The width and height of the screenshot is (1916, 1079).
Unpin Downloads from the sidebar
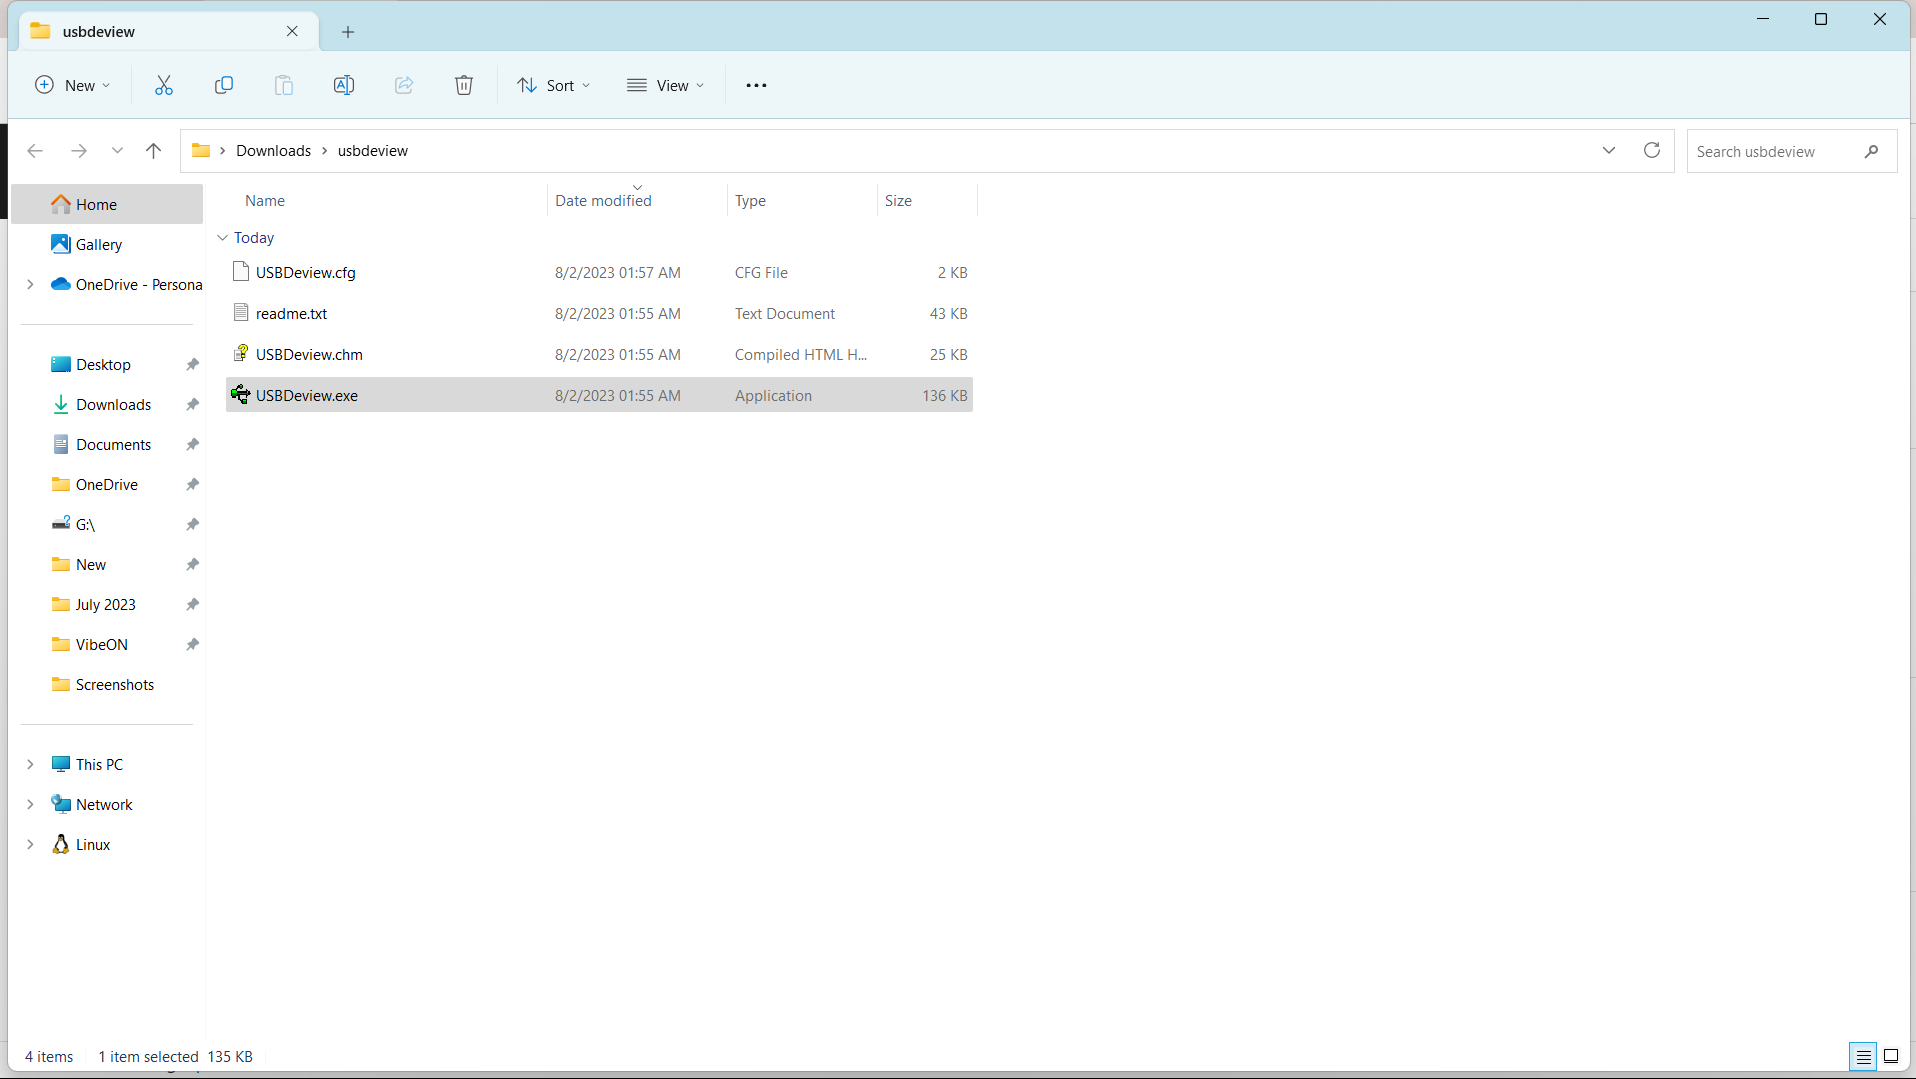coord(191,404)
